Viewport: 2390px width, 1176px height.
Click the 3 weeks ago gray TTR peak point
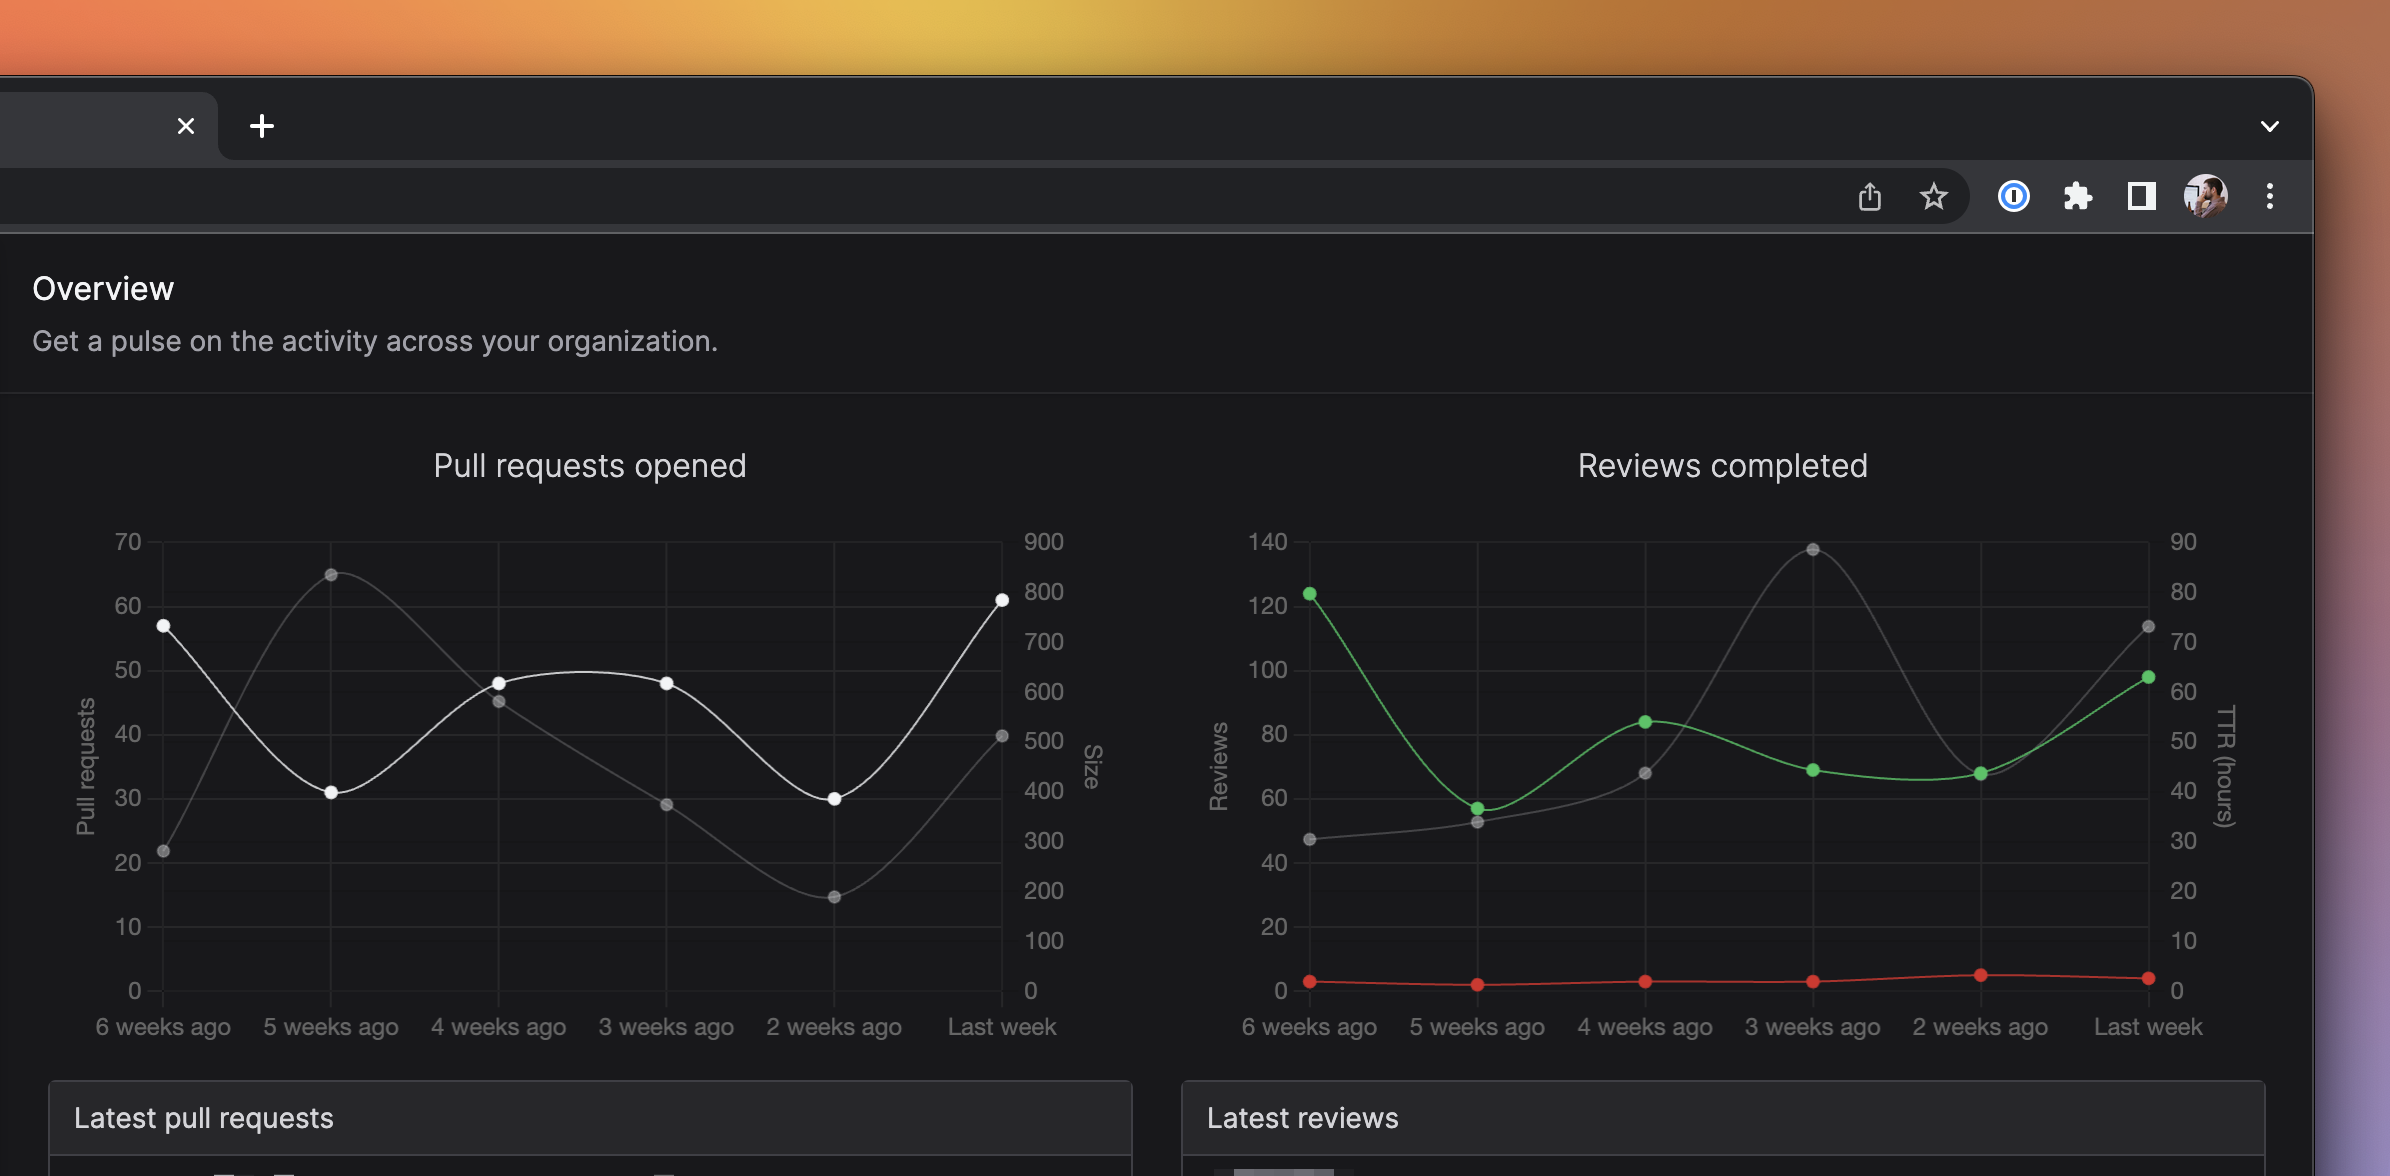point(1813,550)
